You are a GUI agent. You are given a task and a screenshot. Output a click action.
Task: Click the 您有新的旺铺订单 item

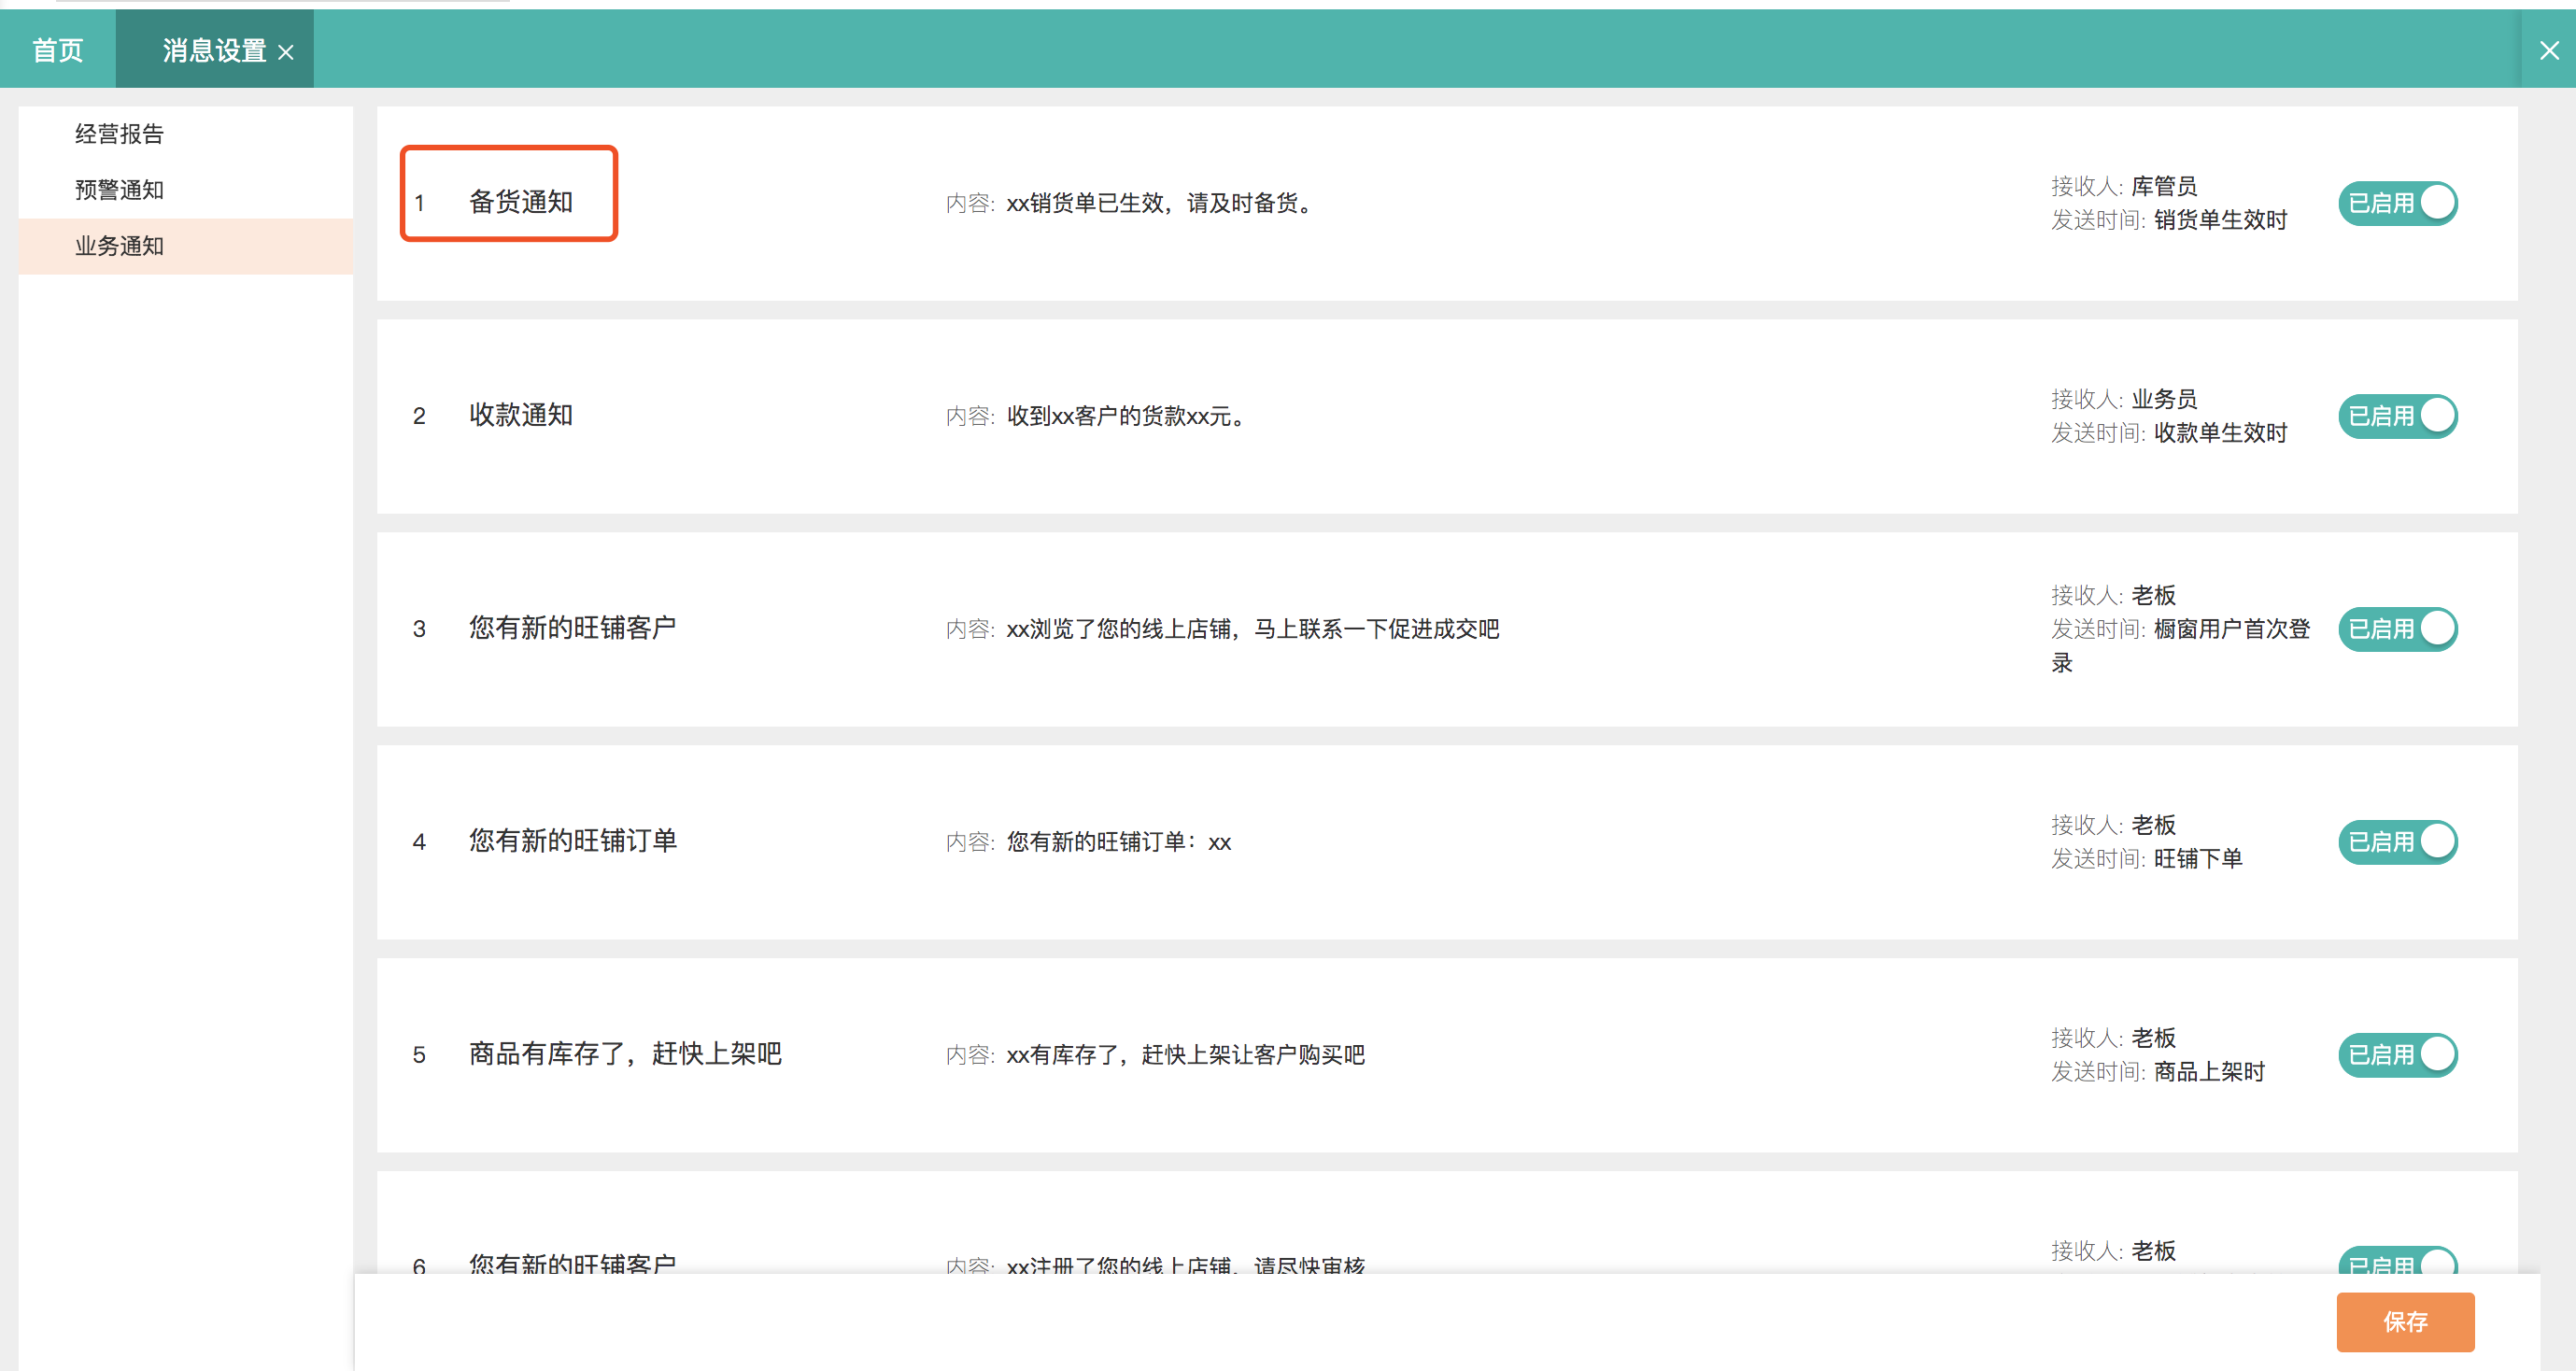tap(573, 840)
